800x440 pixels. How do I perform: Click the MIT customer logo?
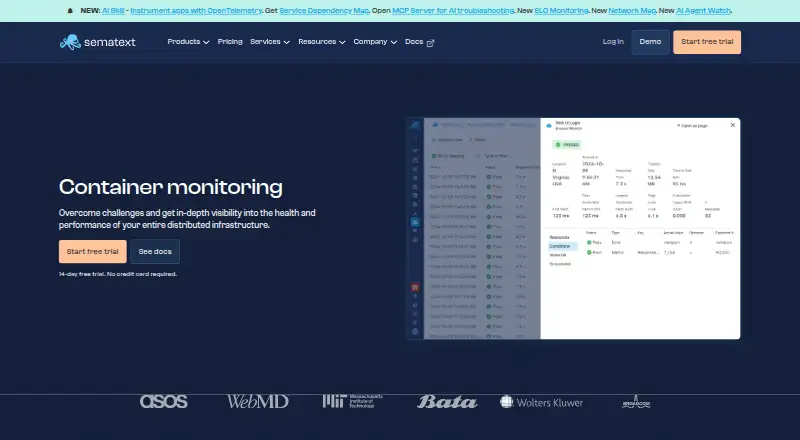point(353,401)
